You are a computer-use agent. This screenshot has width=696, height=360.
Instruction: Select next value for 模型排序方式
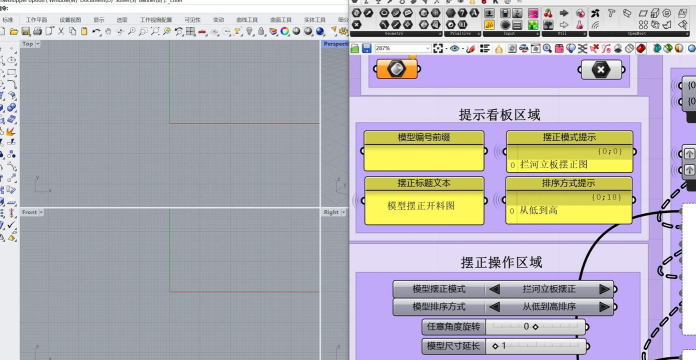604,307
